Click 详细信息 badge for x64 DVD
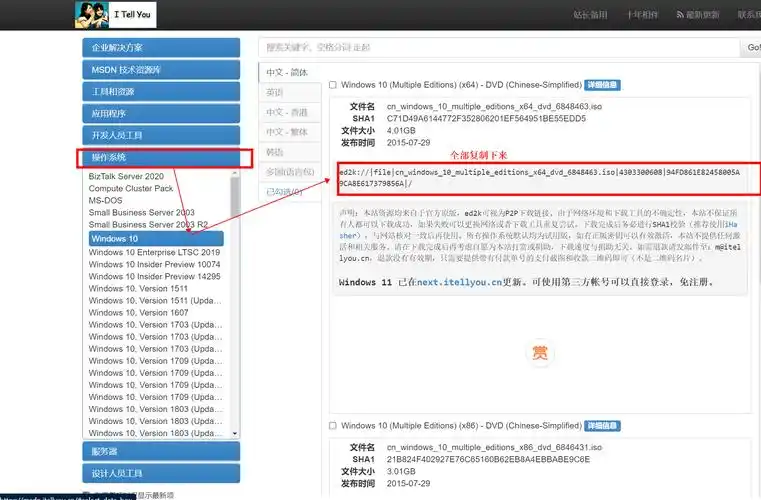The image size is (761, 500). point(602,85)
